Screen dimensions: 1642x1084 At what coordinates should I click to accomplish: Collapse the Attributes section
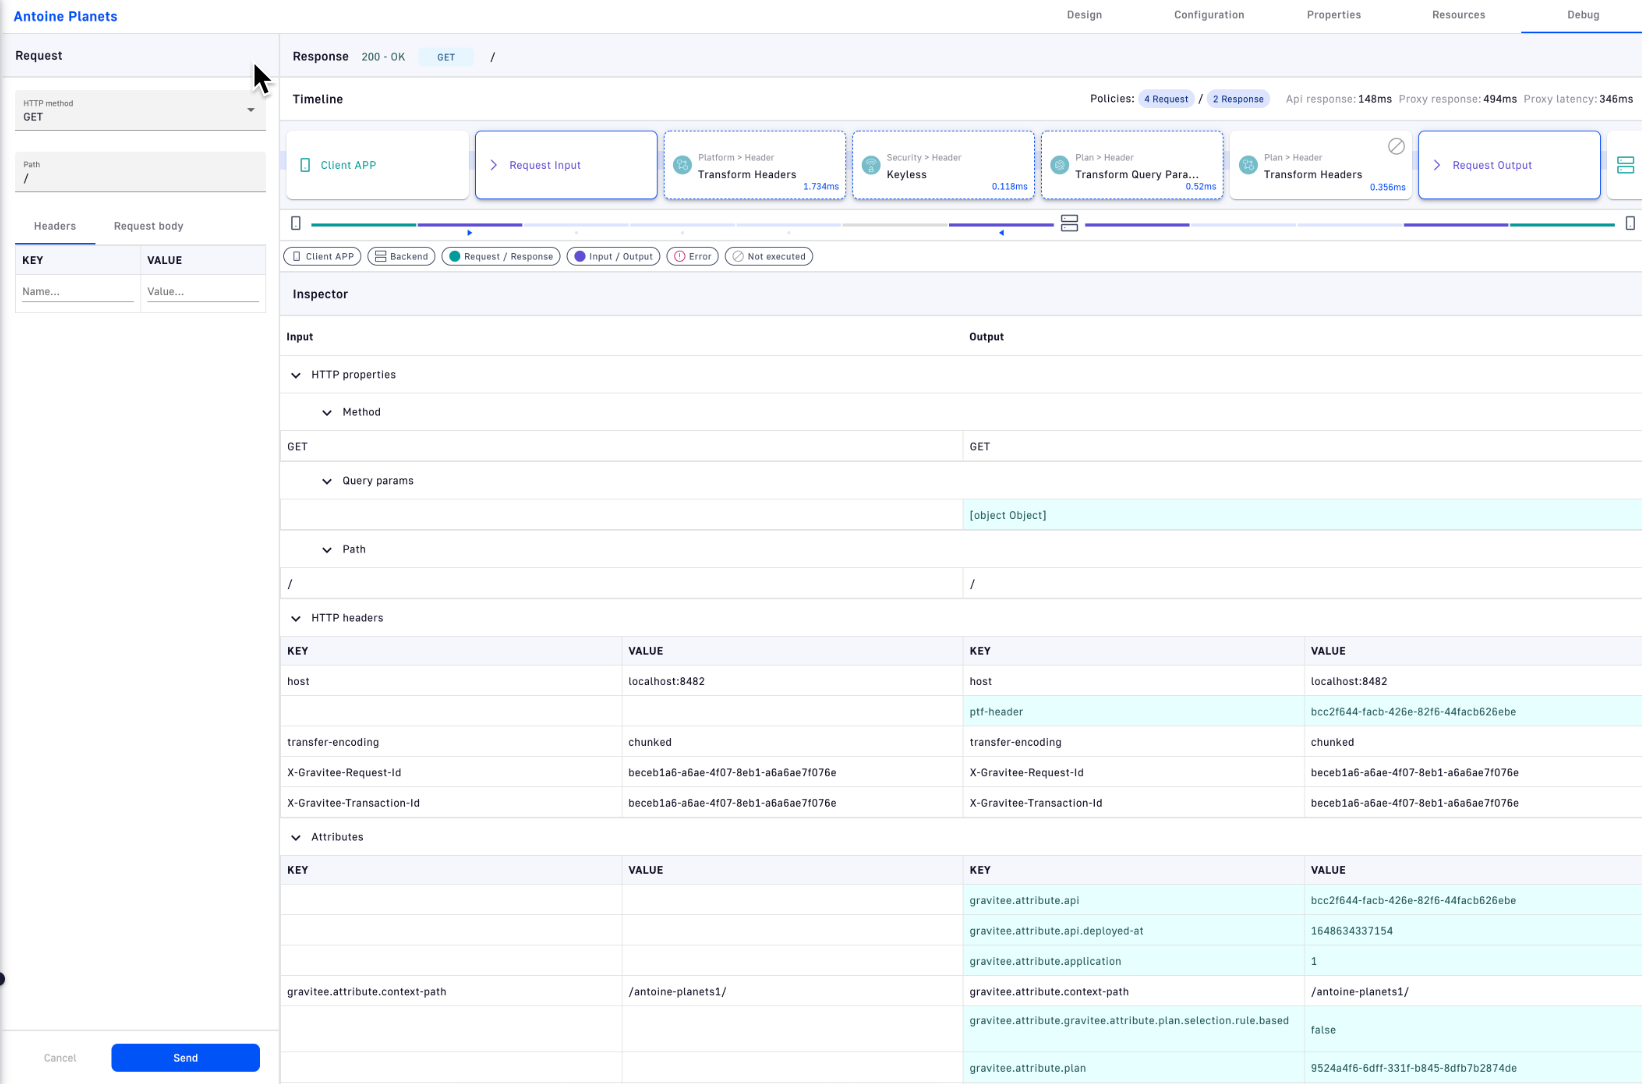(296, 837)
